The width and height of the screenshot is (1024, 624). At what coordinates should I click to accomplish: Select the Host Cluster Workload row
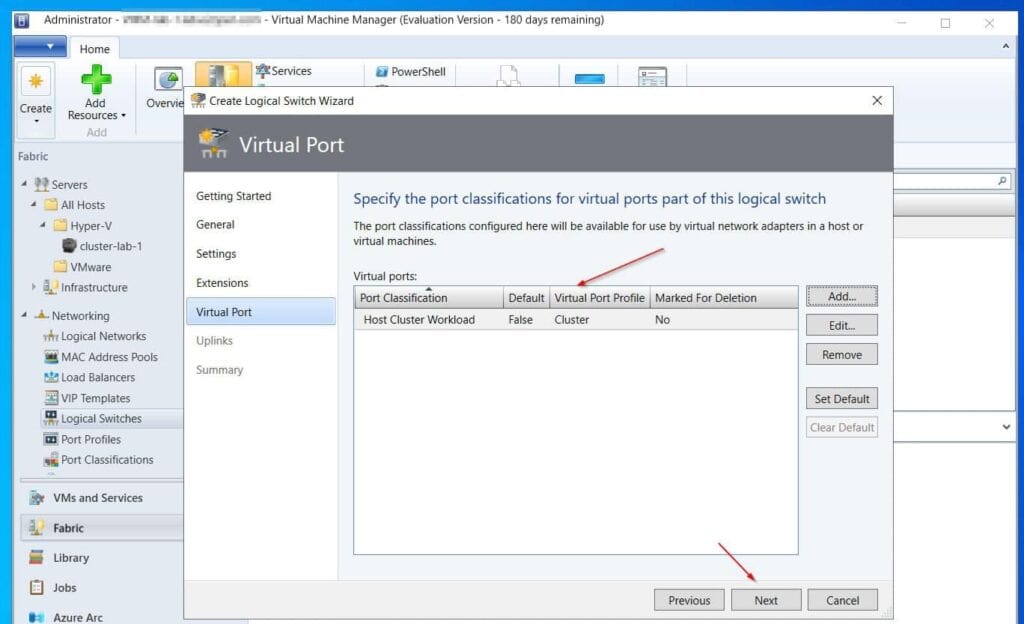[417, 320]
